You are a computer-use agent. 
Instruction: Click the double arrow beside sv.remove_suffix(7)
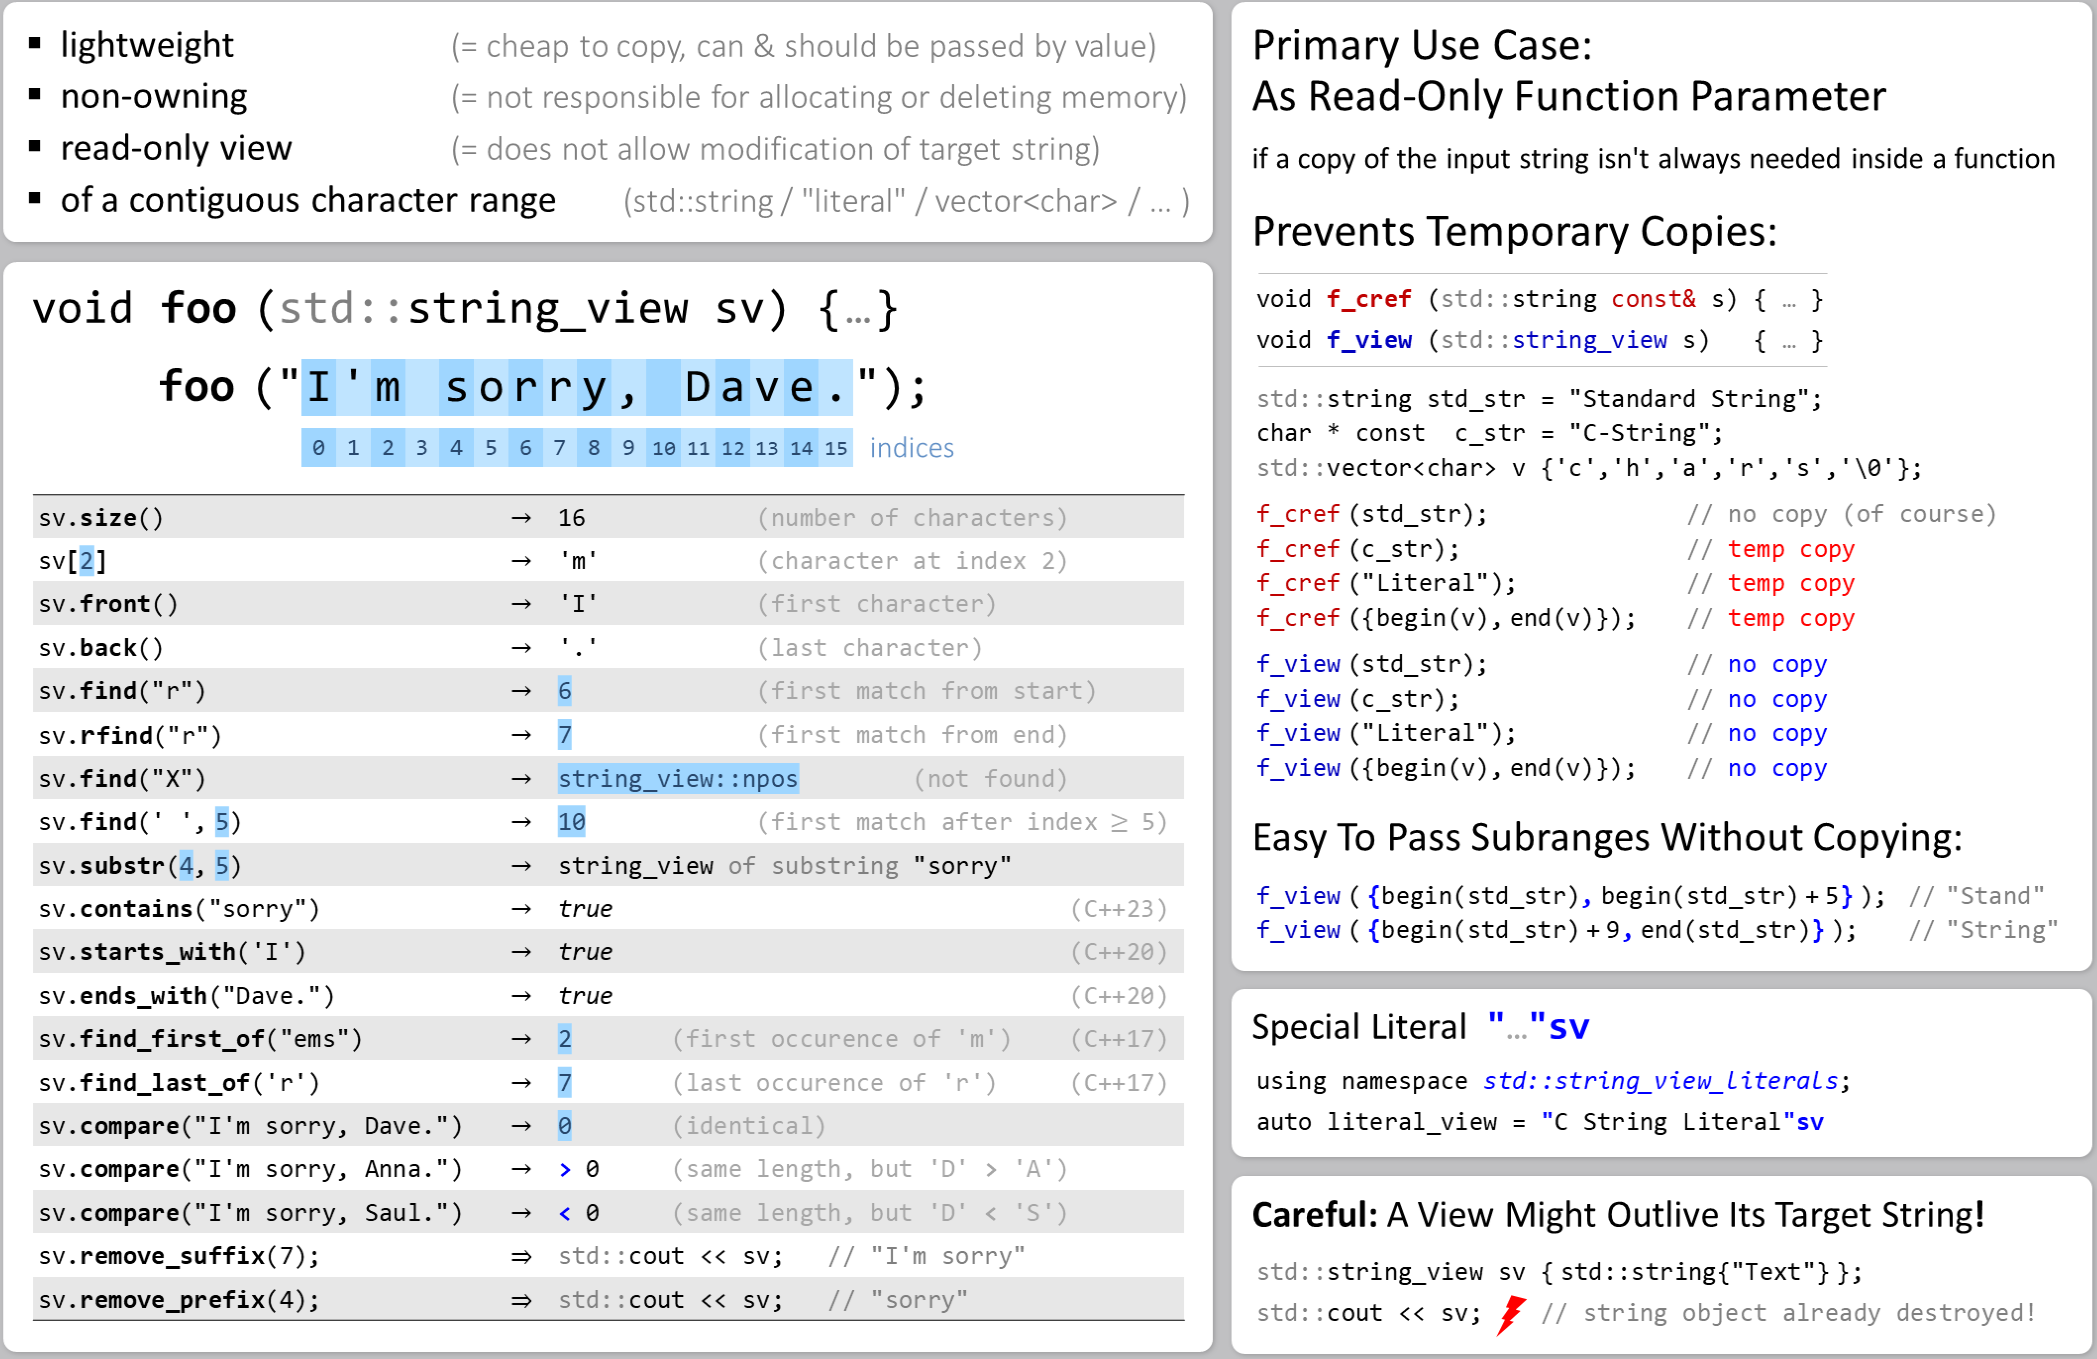[x=521, y=1256]
